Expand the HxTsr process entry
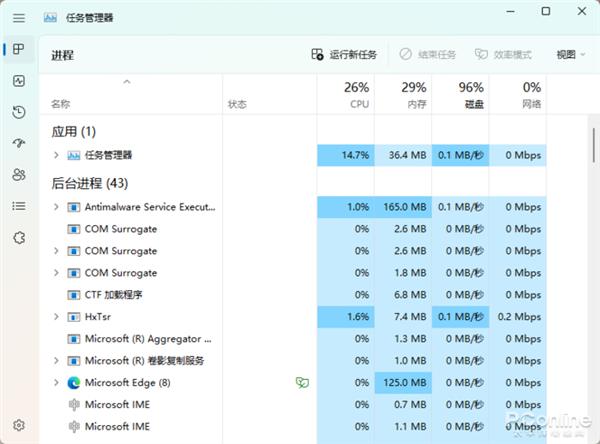Viewport: 600px width, 444px height. coord(56,317)
